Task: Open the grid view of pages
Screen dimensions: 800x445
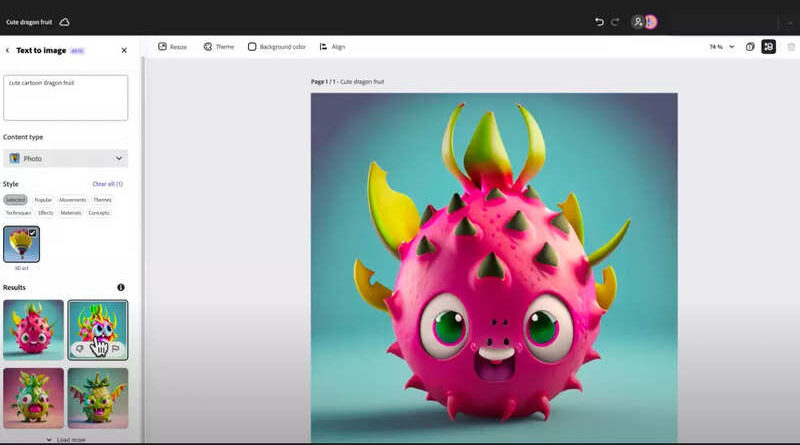Action: click(x=768, y=47)
